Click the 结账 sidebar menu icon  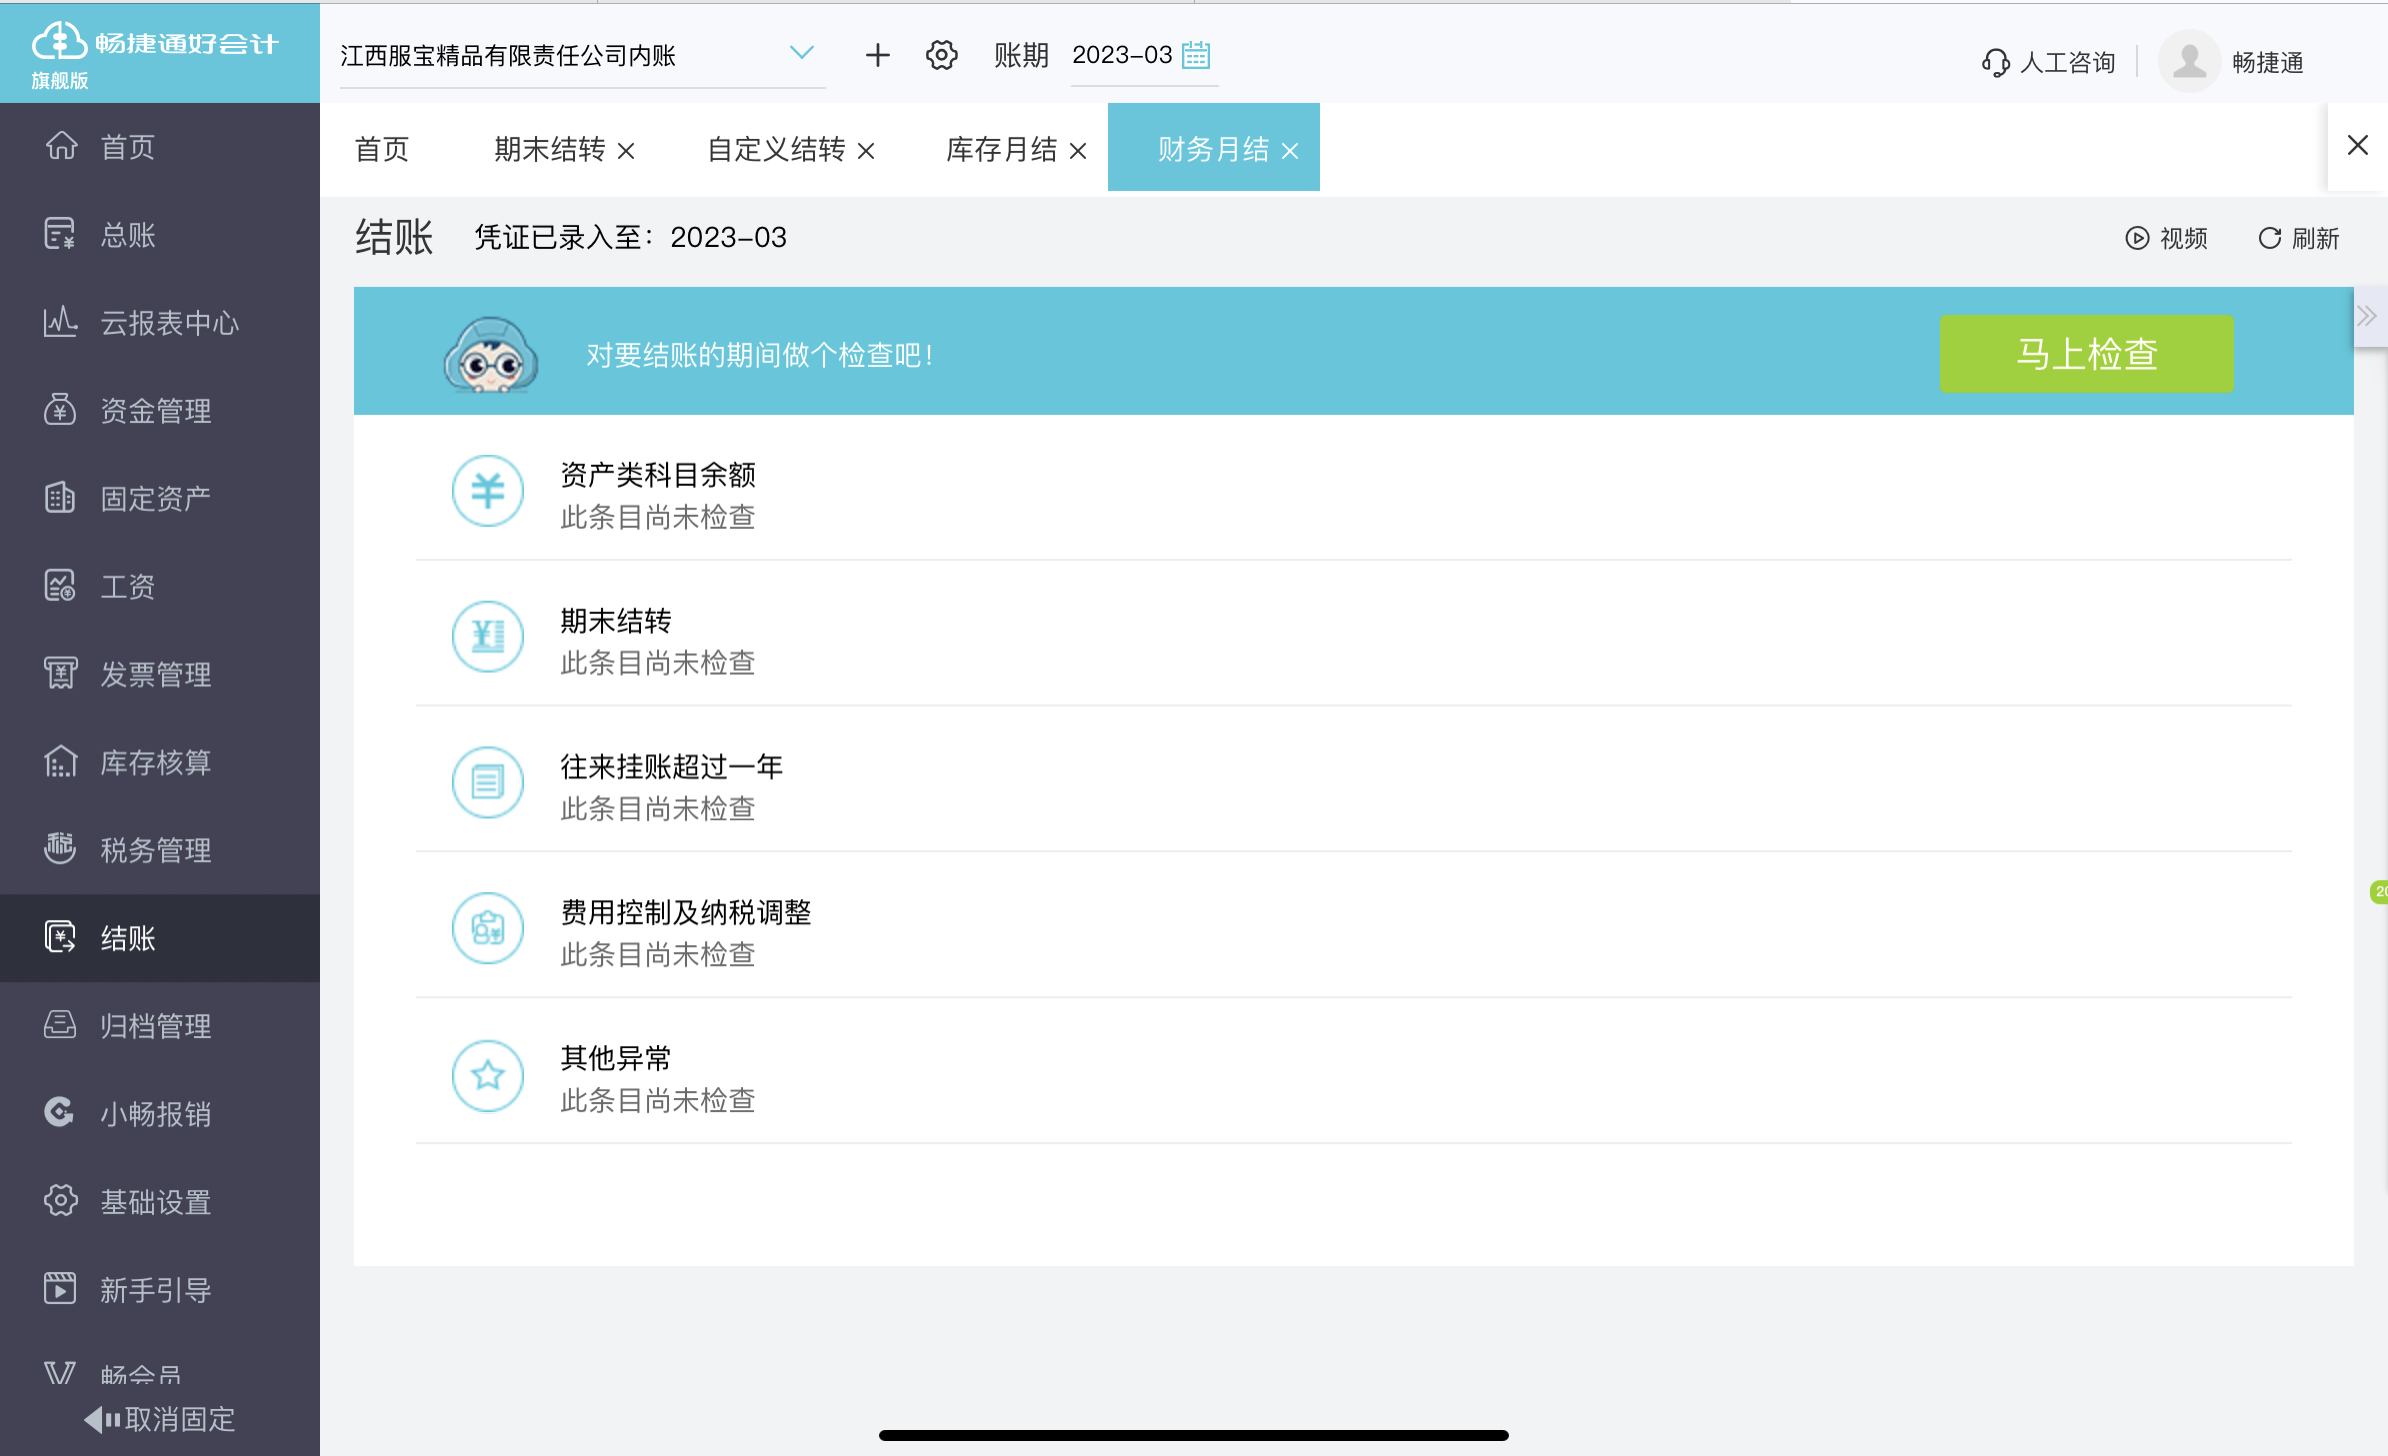[60, 936]
